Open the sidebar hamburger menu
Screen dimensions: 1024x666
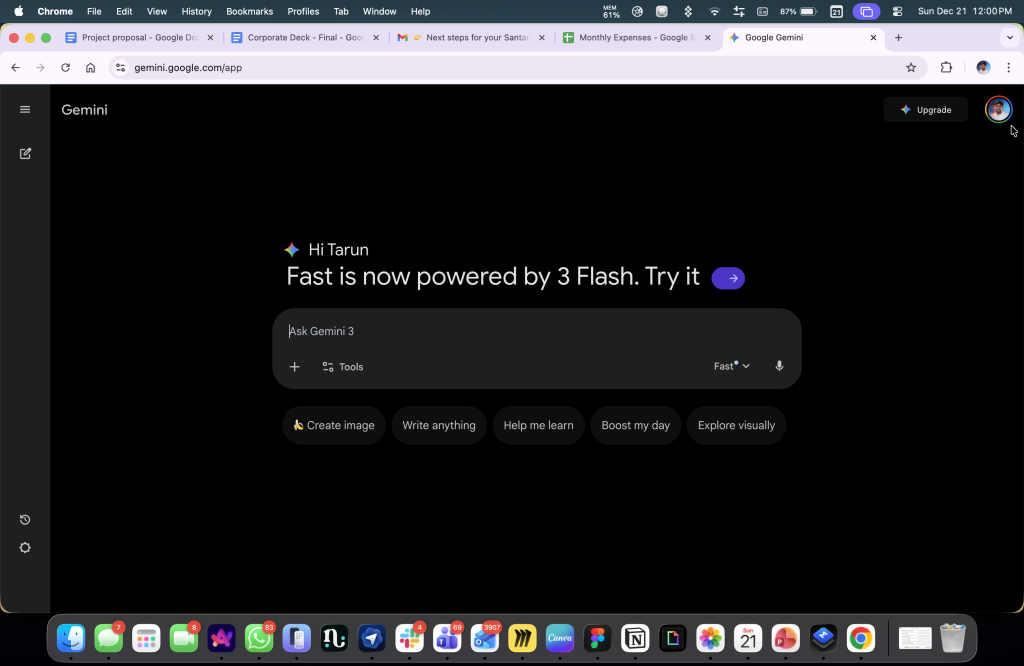[x=25, y=109]
